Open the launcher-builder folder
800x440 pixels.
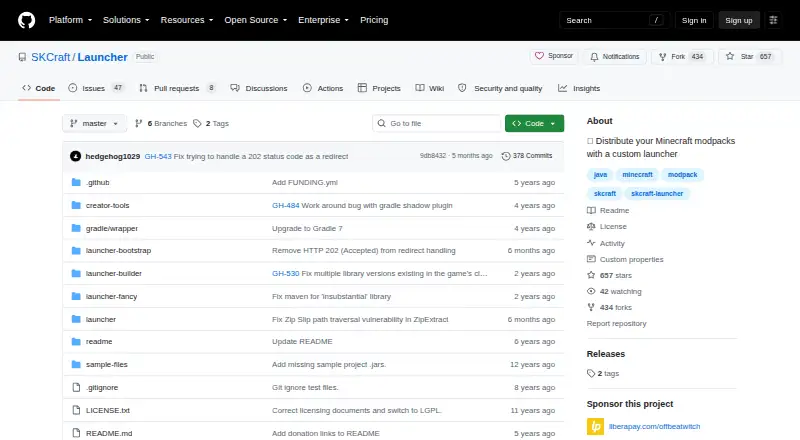(x=114, y=274)
